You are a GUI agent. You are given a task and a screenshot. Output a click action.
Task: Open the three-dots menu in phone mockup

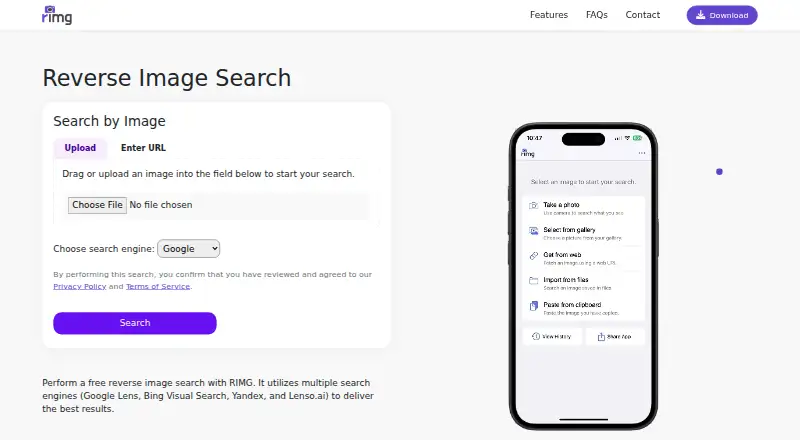point(641,153)
